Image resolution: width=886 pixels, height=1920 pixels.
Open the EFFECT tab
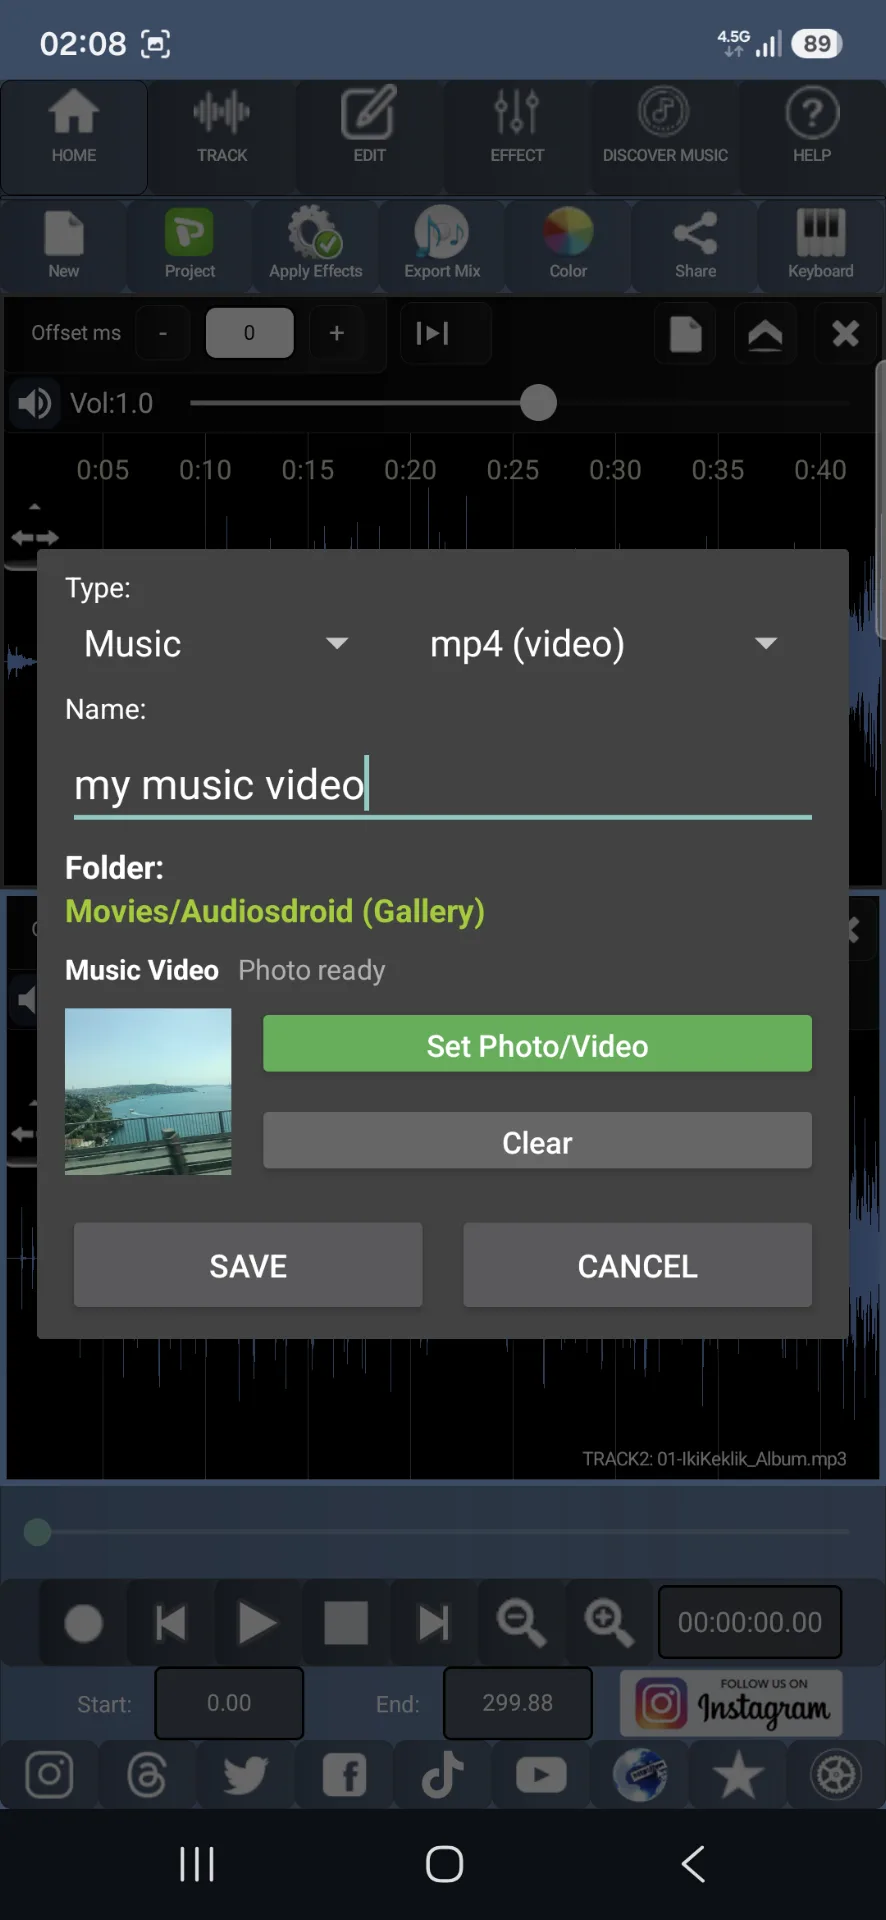pos(517,137)
